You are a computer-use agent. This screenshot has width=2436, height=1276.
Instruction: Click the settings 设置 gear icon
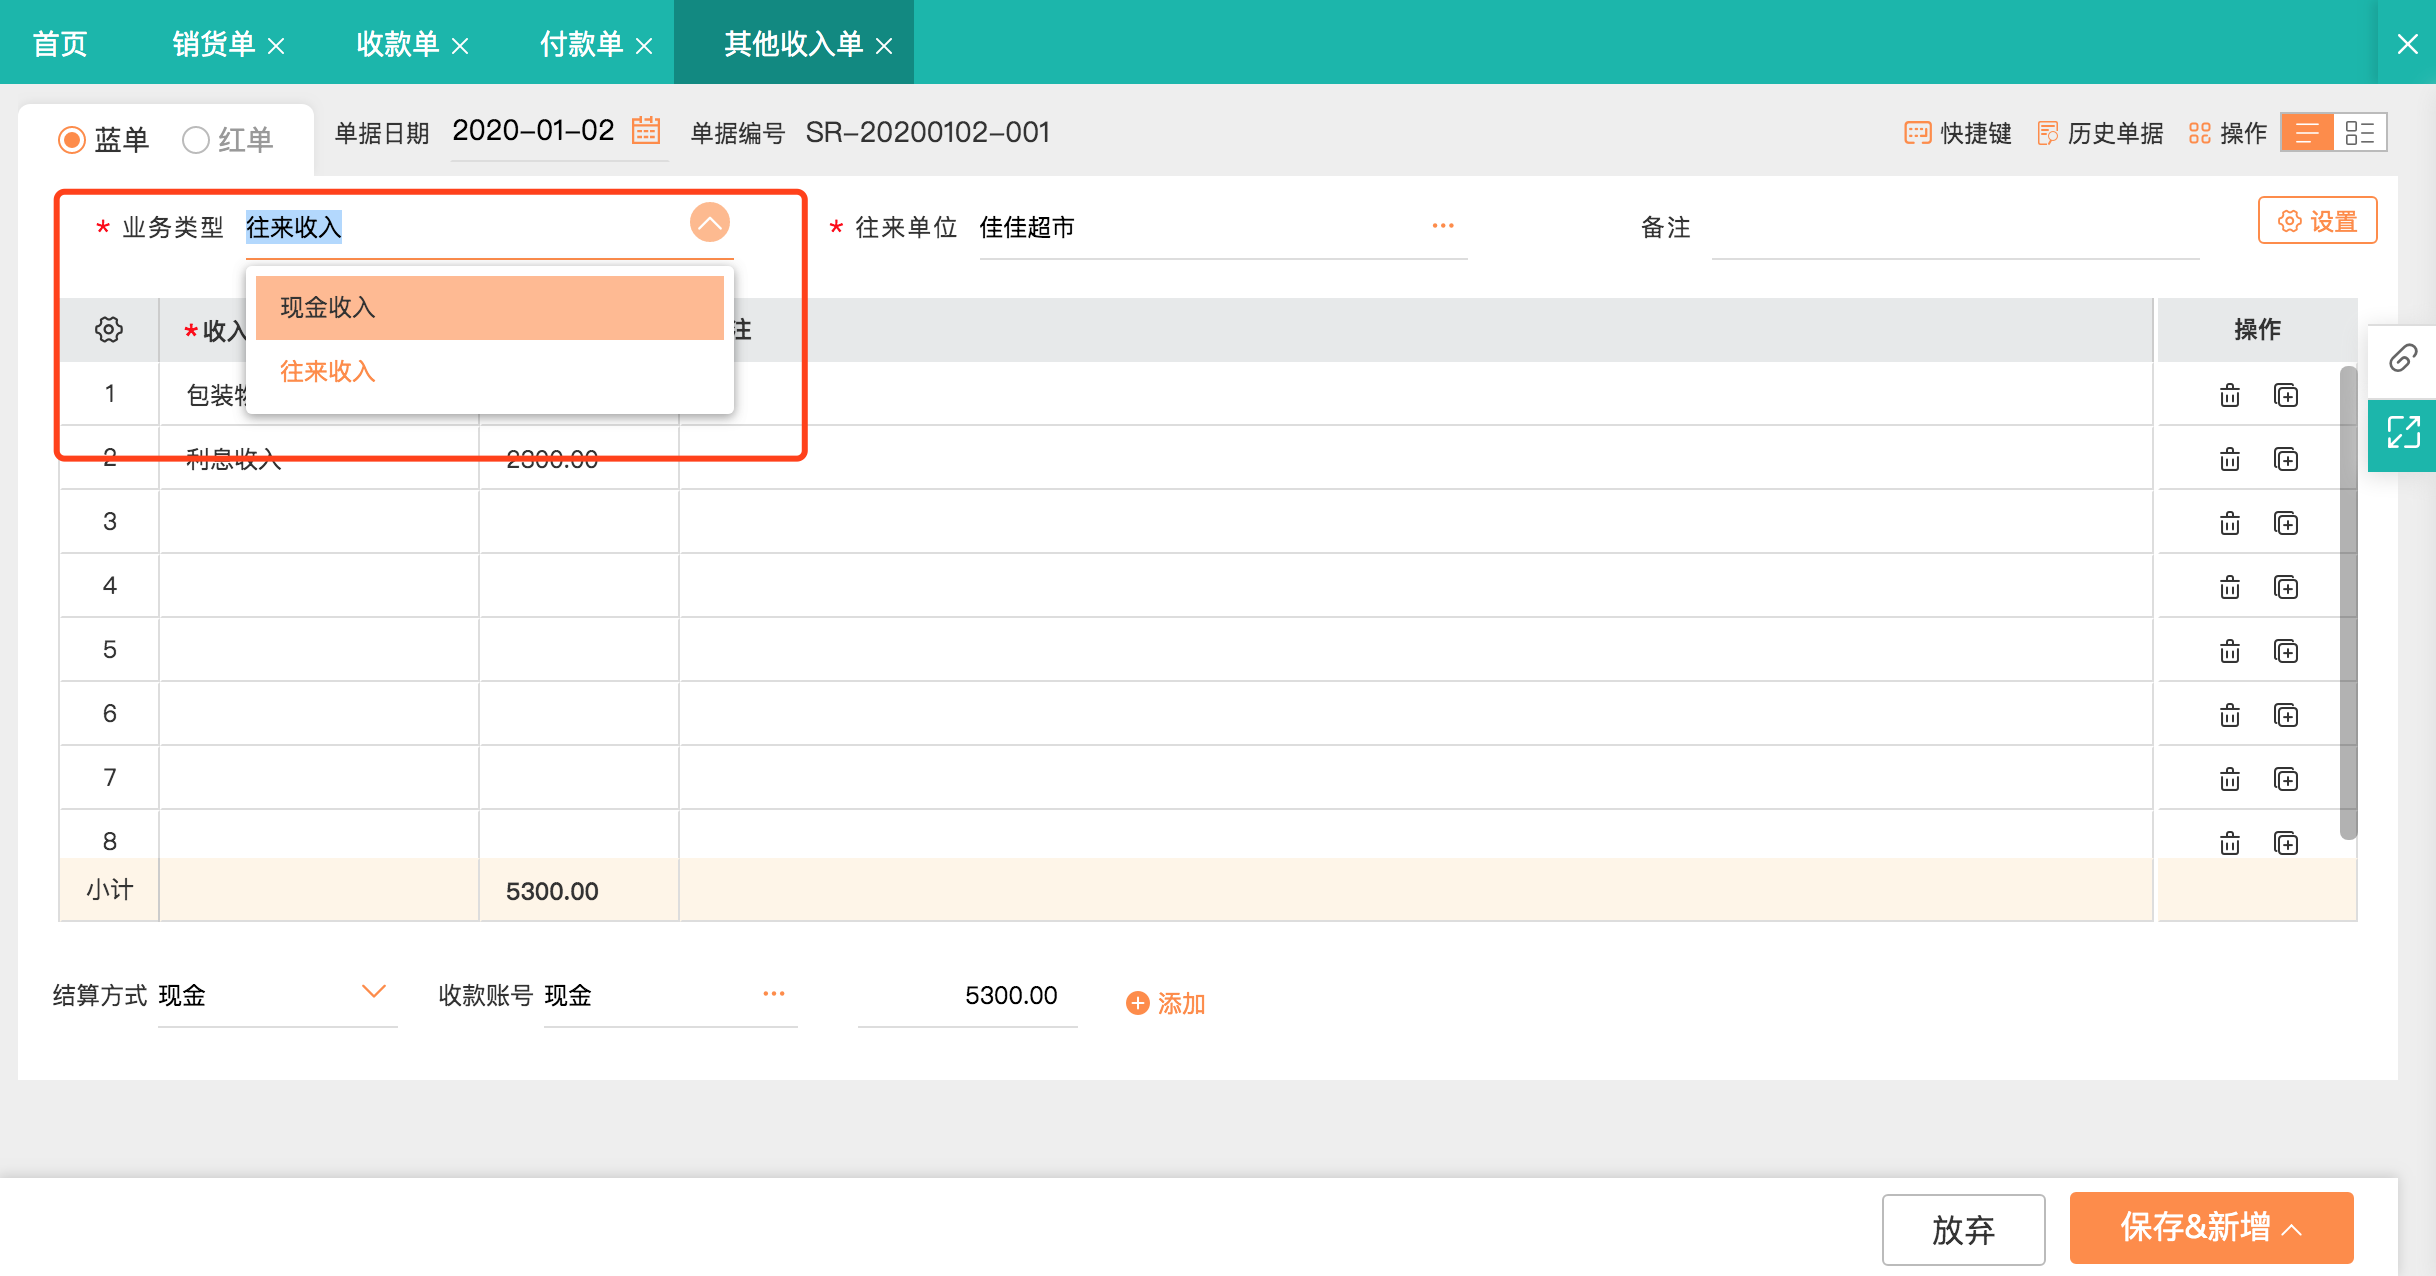(x=2314, y=224)
